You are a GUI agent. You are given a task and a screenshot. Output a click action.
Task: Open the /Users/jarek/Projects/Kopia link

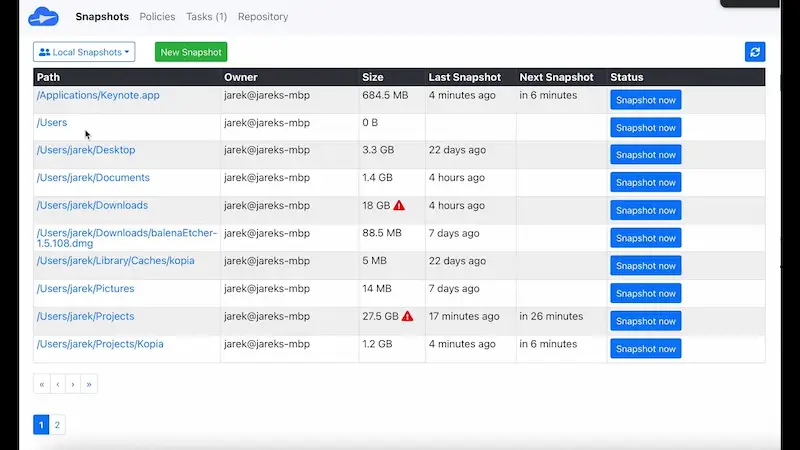pos(100,344)
